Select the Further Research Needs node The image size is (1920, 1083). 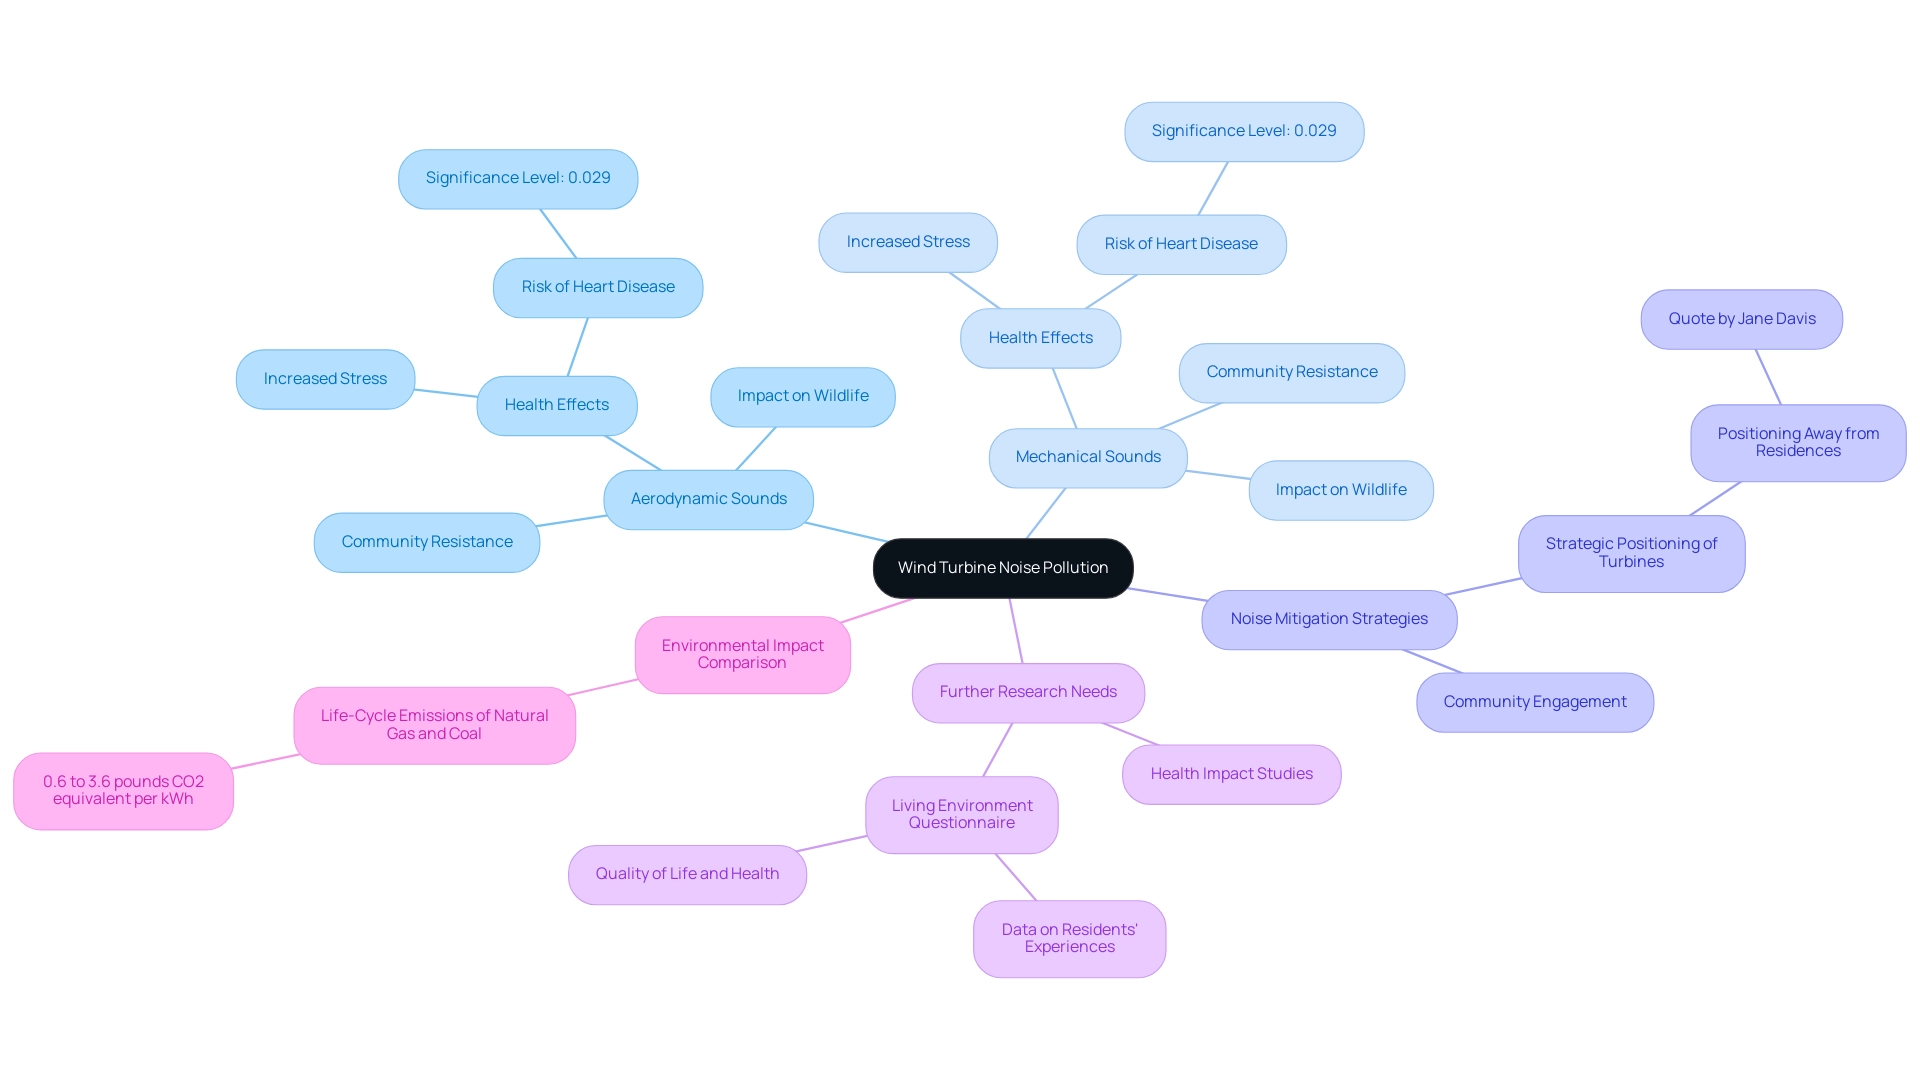tap(1027, 691)
